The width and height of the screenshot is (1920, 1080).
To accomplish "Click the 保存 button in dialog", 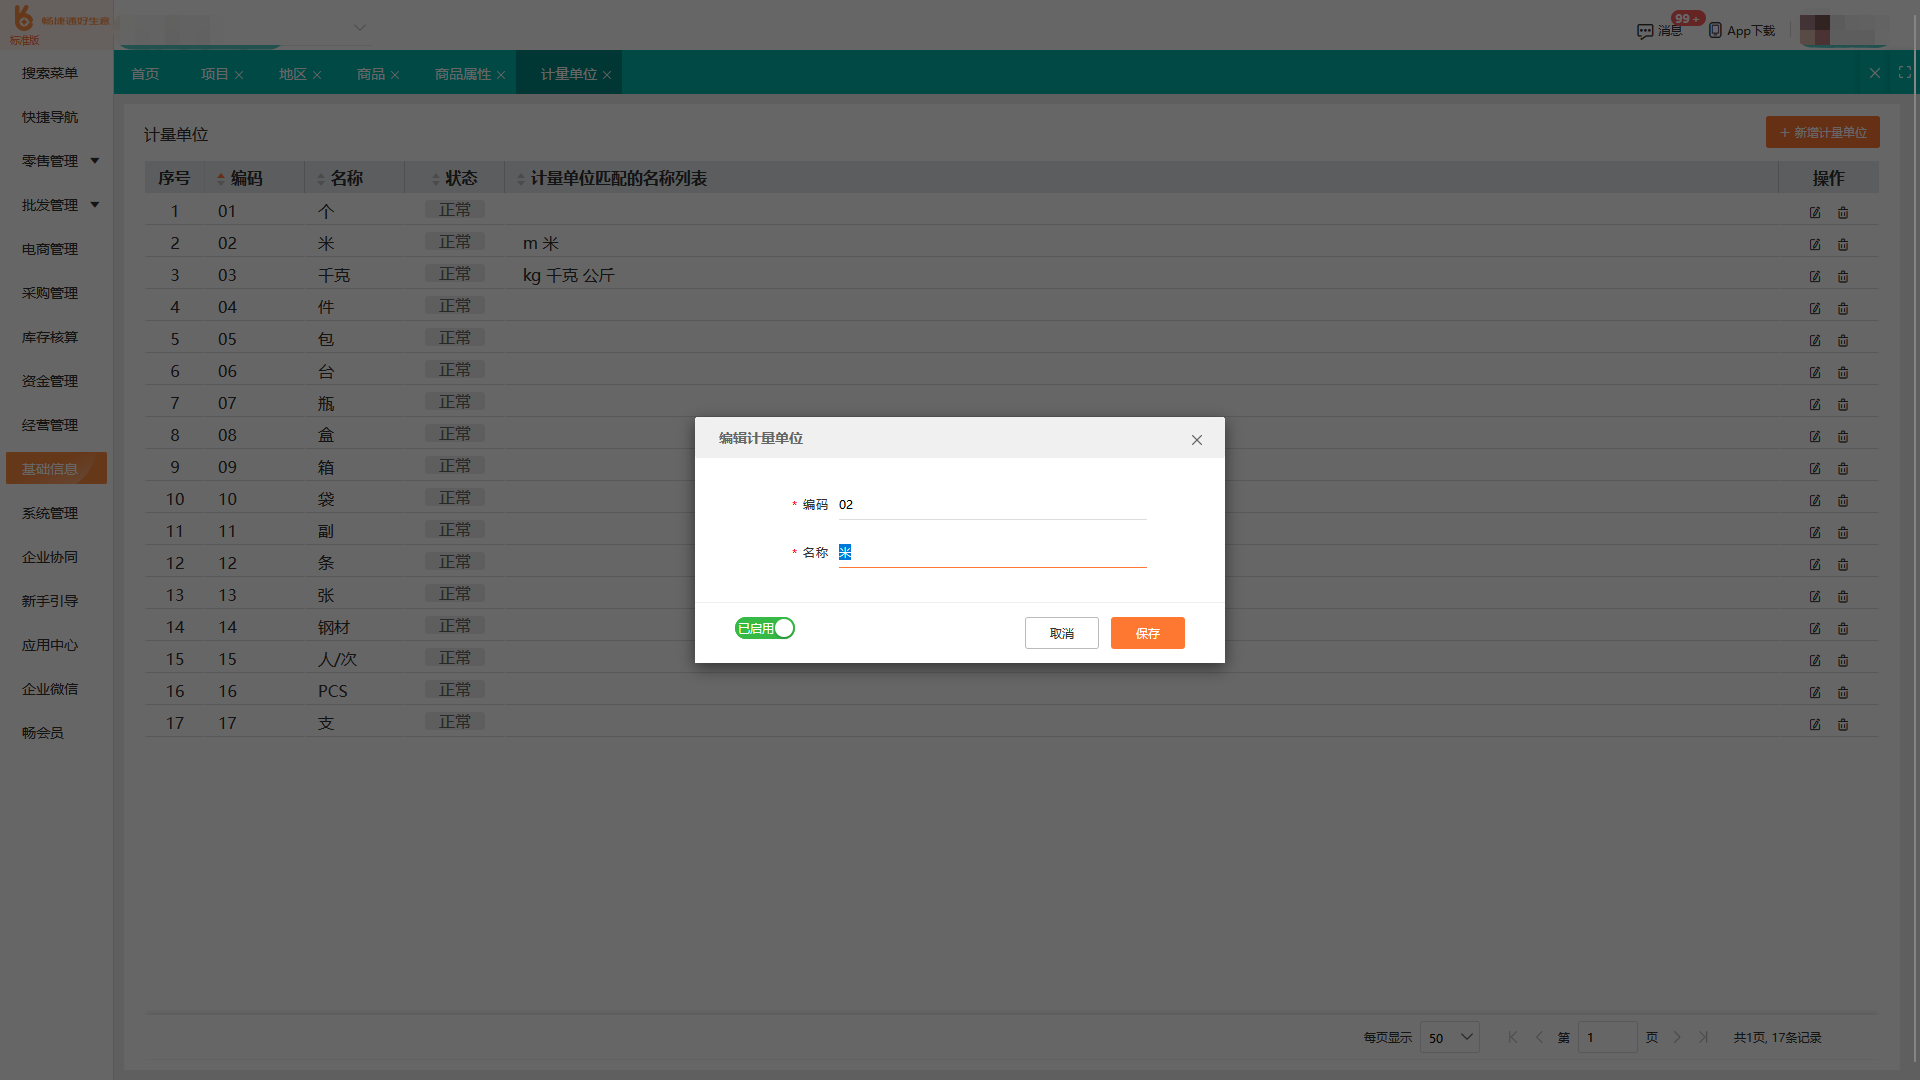I will (1147, 633).
